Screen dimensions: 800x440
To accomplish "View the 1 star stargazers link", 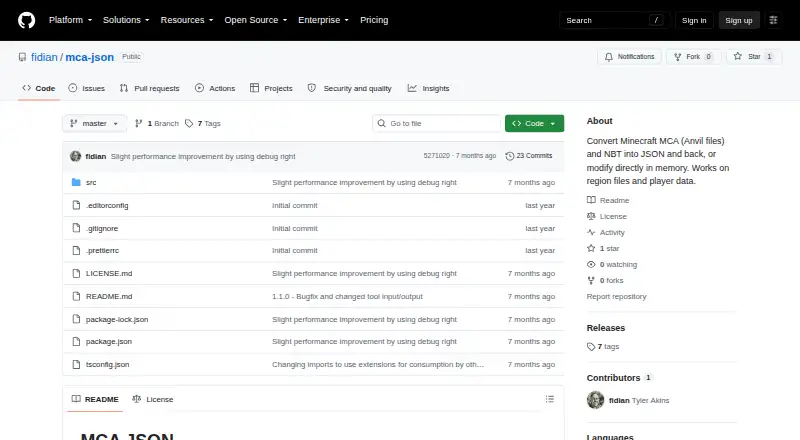I will tap(603, 249).
